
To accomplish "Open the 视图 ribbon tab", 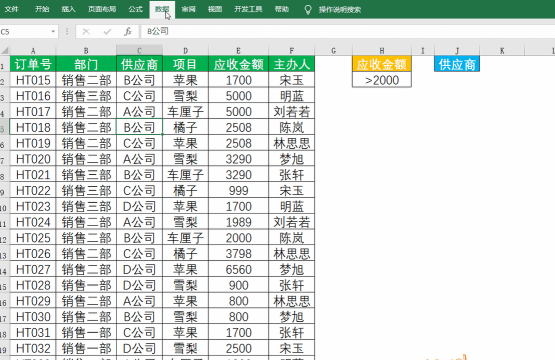I will pos(215,9).
